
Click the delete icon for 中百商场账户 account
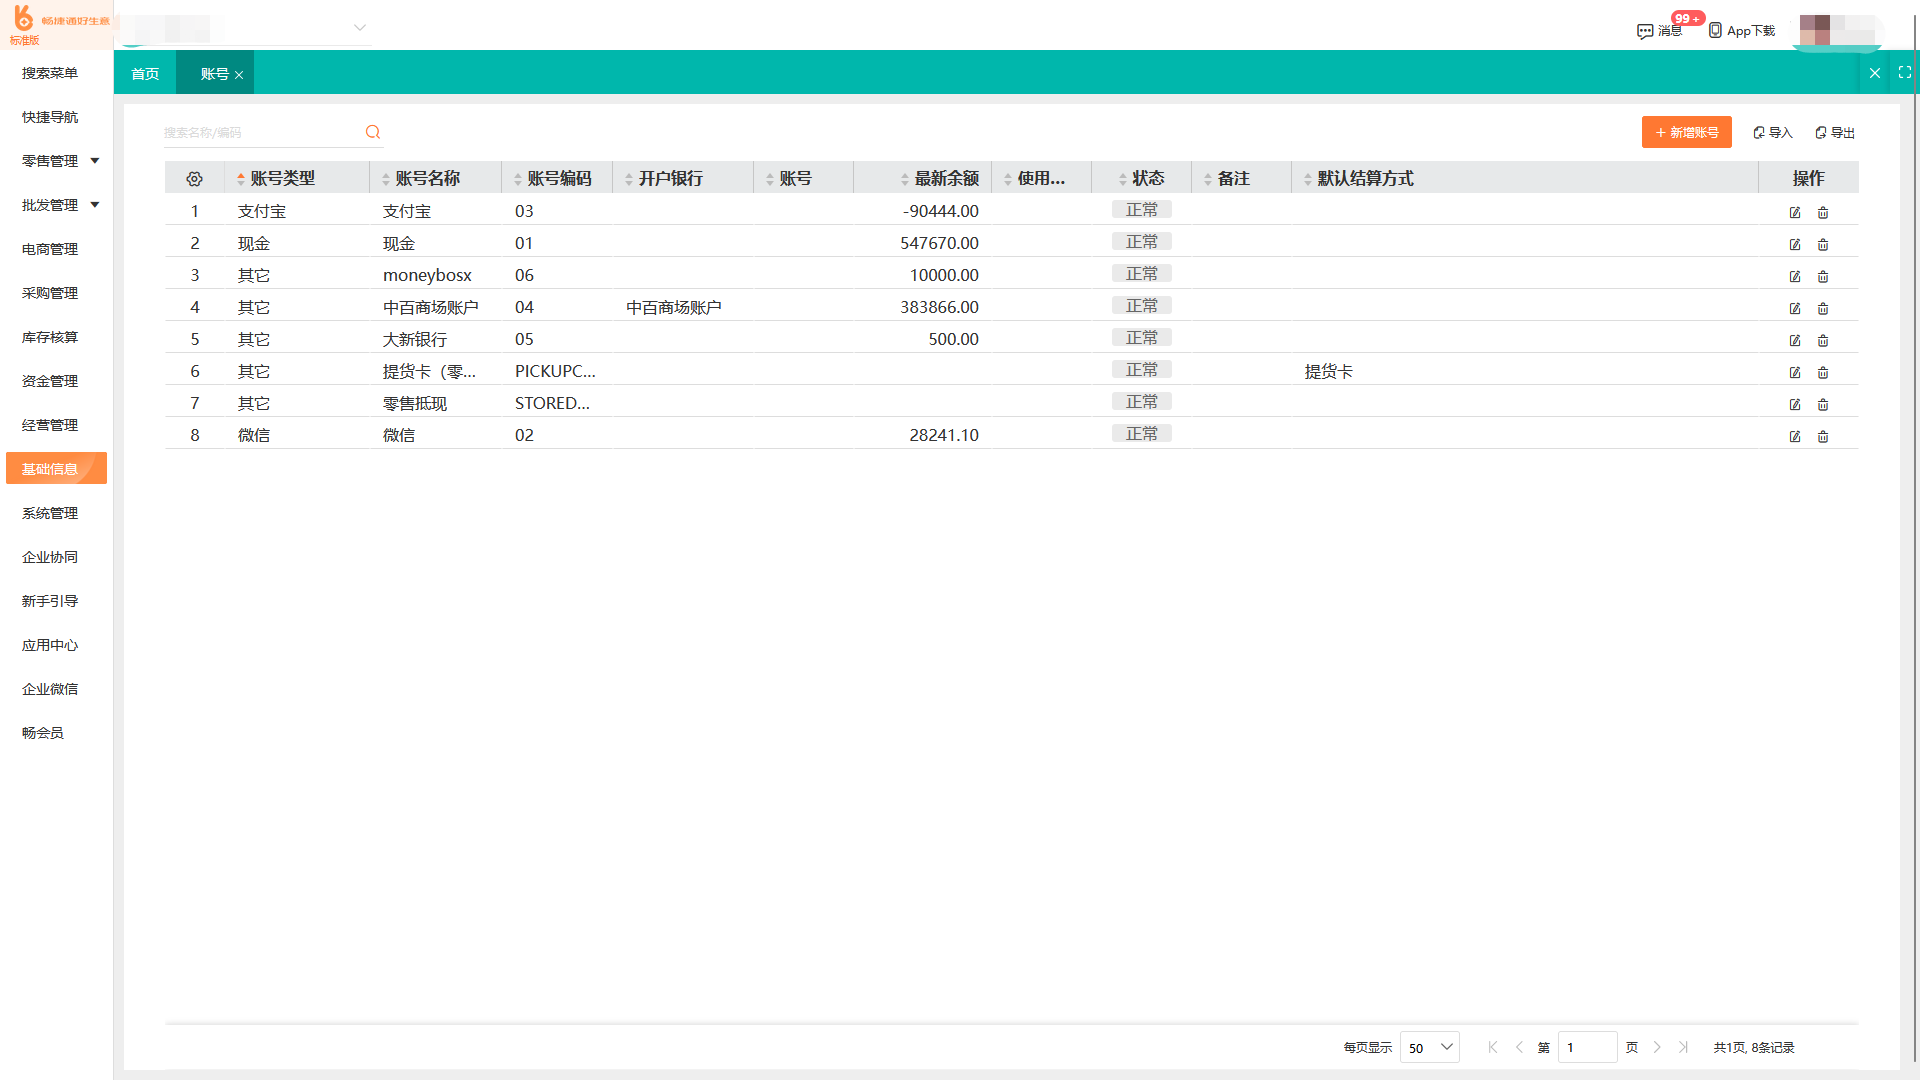[1824, 307]
